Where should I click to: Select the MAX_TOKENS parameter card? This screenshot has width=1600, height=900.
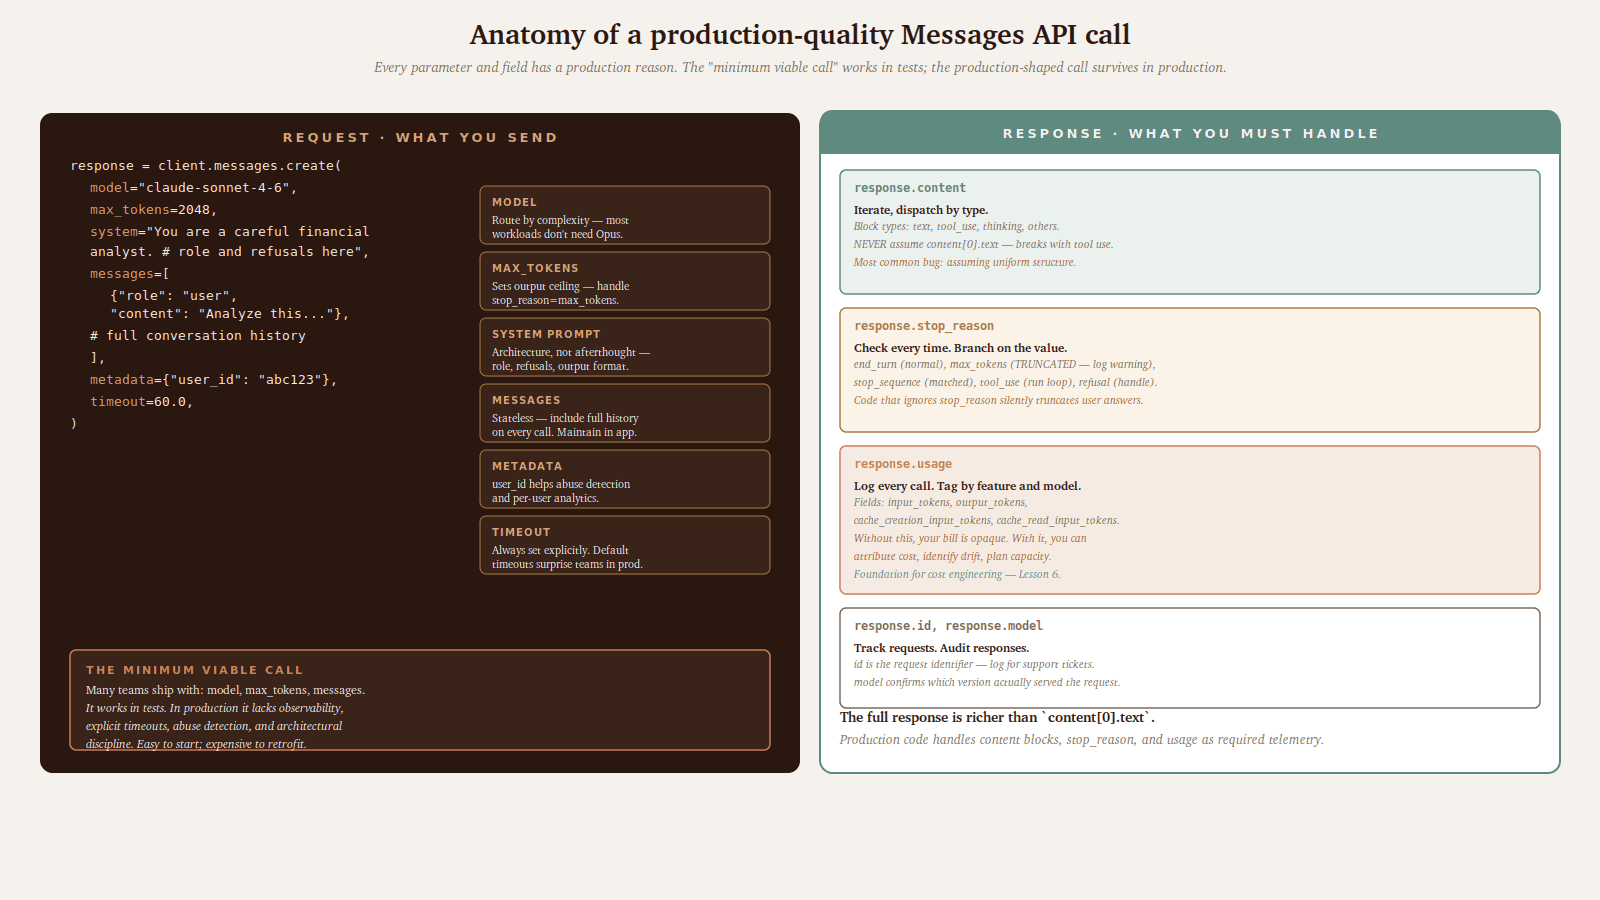(x=624, y=281)
